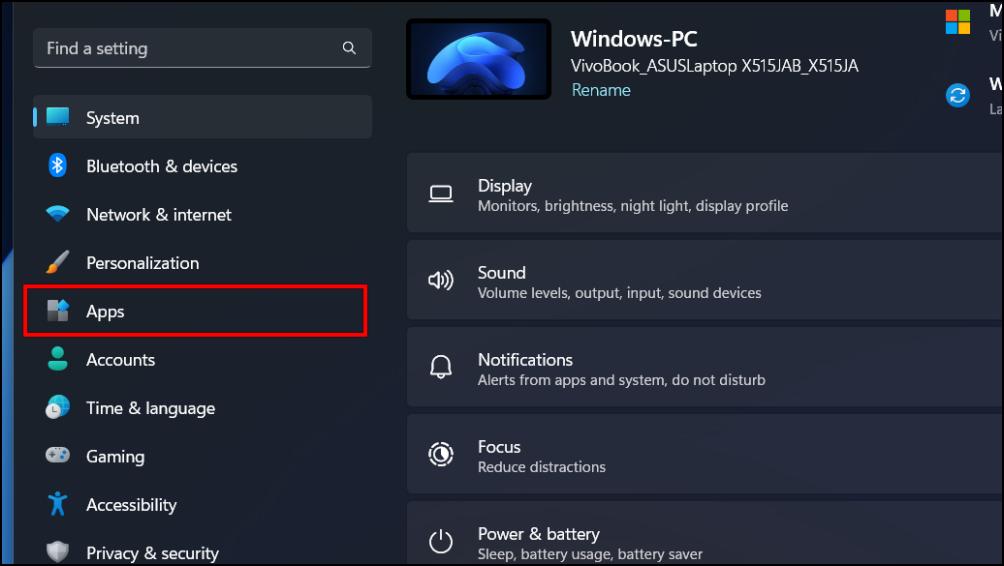This screenshot has height=566, width=1004.
Task: Click 'Volume levels, output, input' description
Action: tap(619, 293)
